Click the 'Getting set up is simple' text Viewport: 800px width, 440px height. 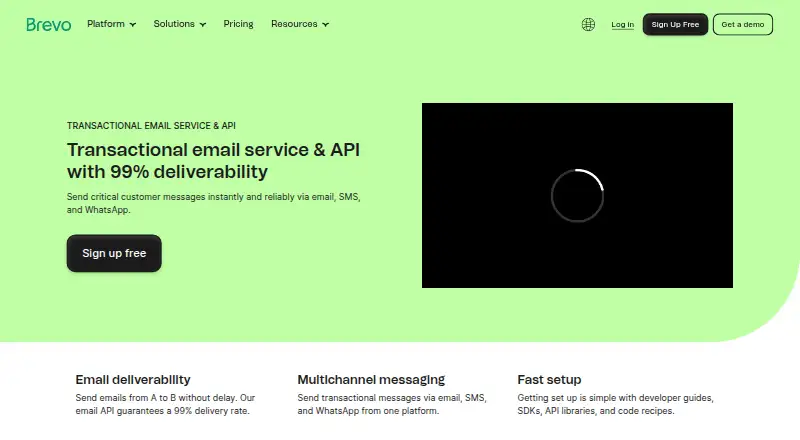point(615,404)
